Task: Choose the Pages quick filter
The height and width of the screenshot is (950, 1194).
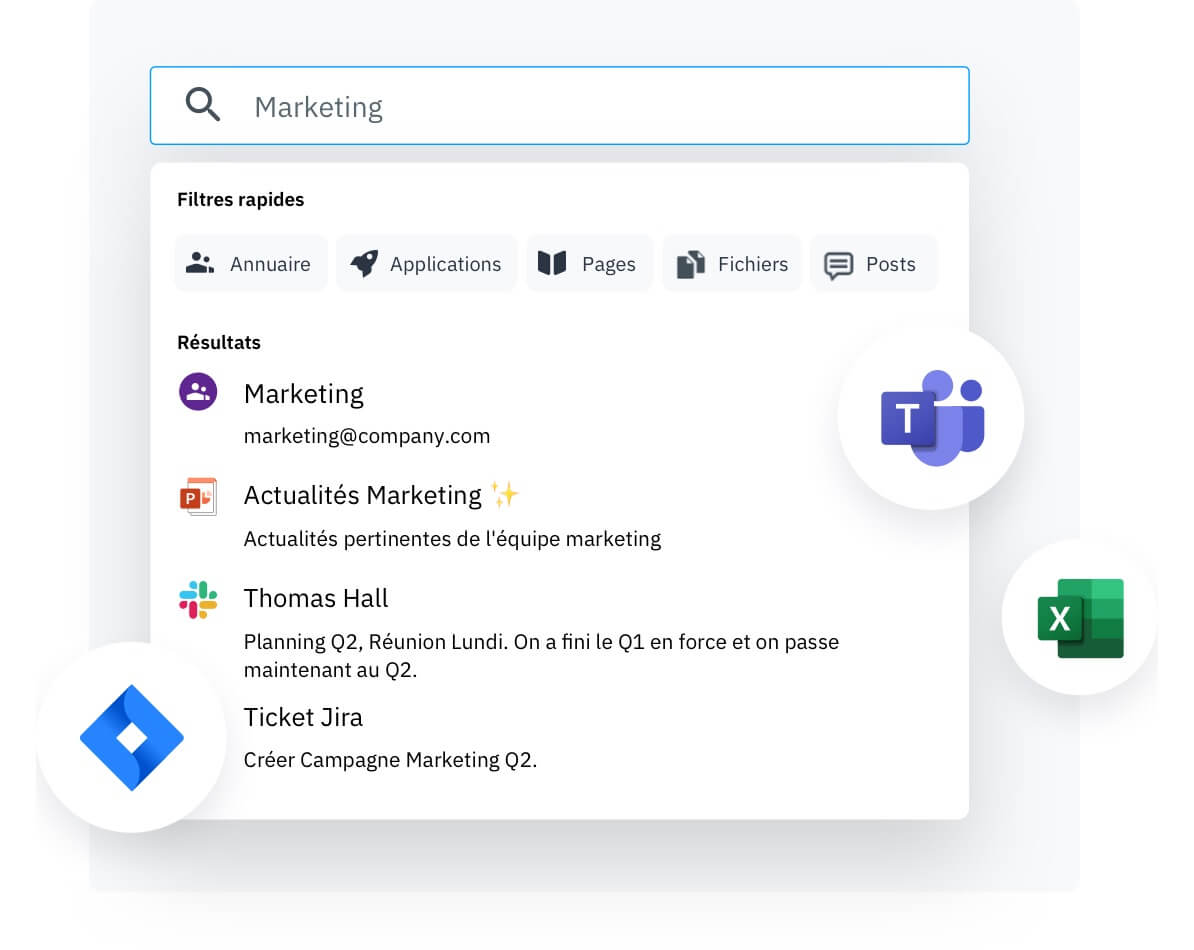Action: (x=588, y=264)
